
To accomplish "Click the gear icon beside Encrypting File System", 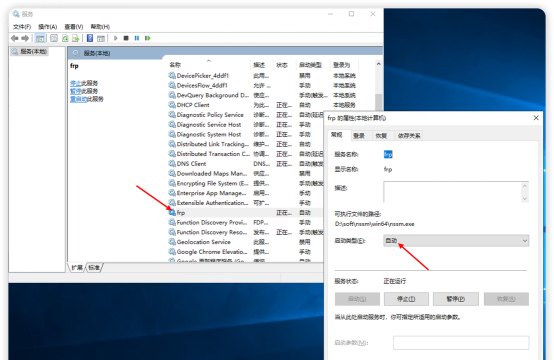I will click(172, 183).
